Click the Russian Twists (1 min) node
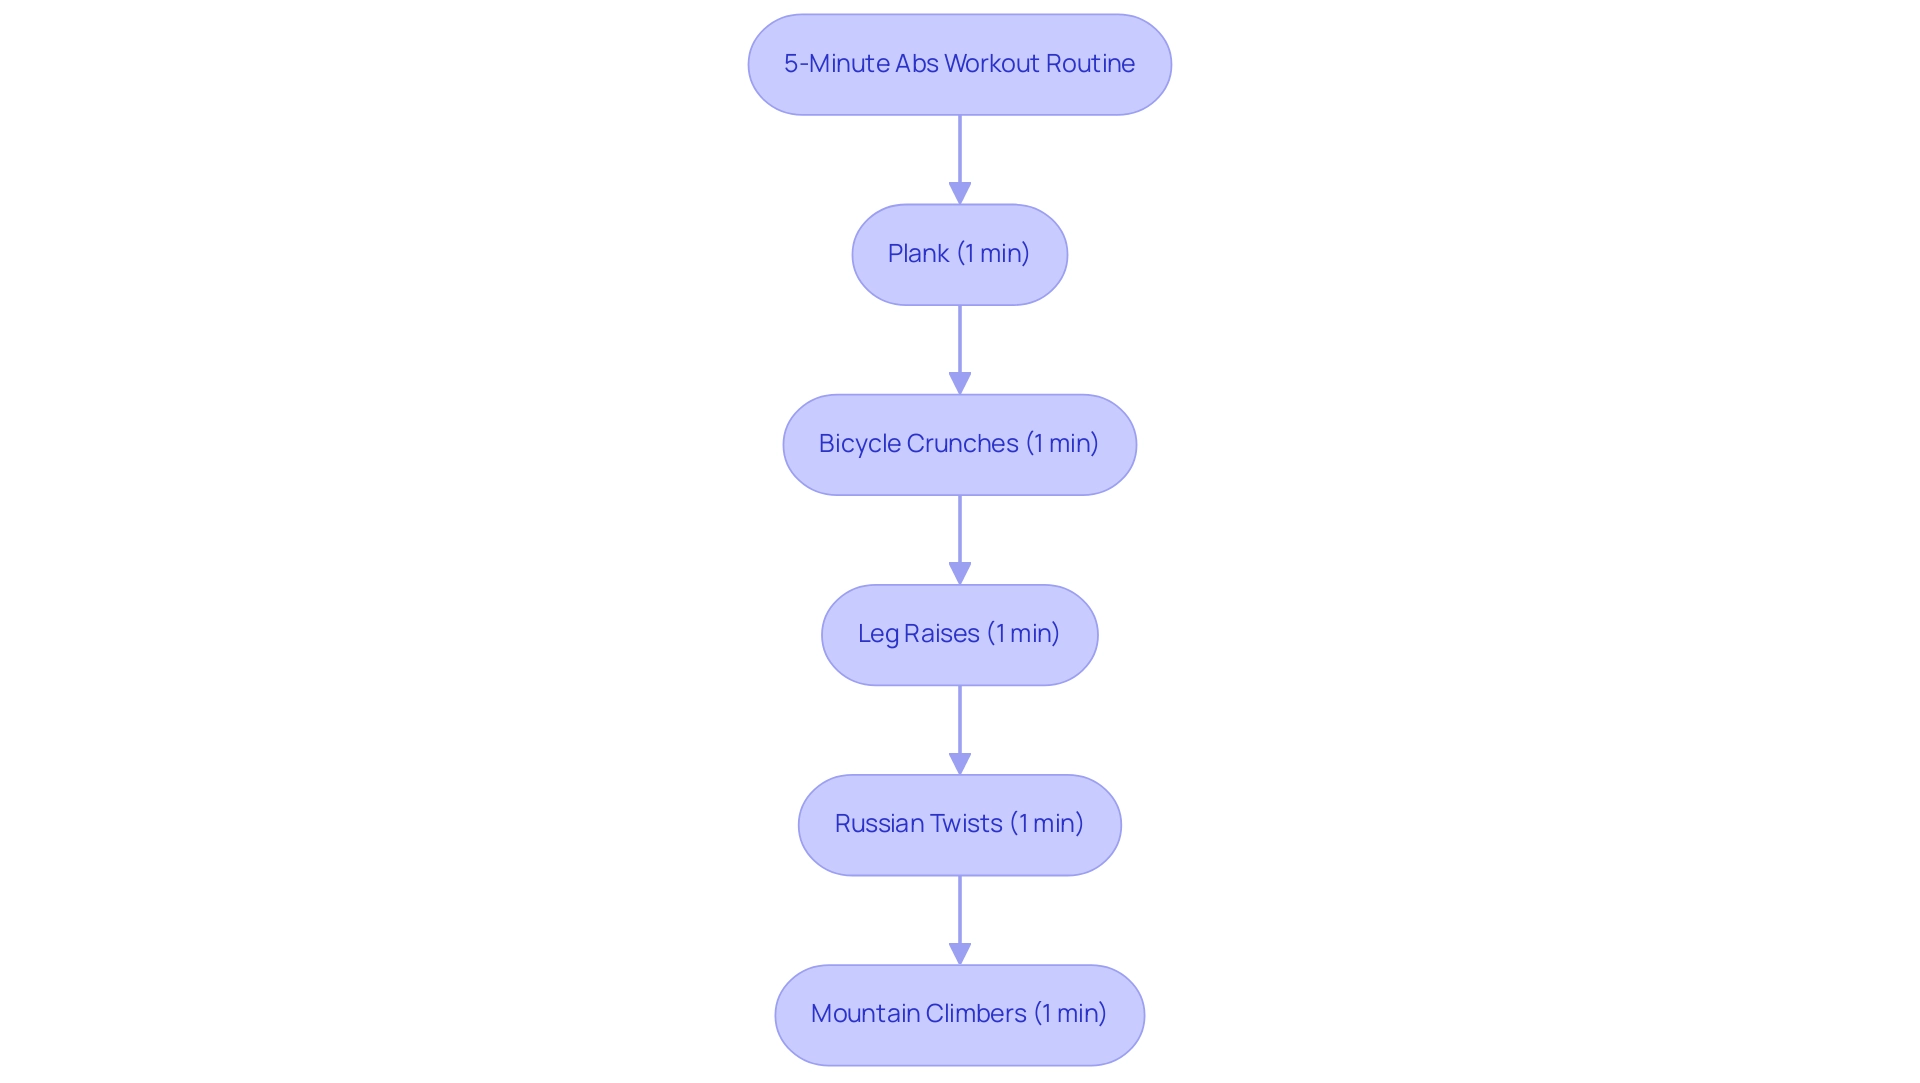The height and width of the screenshot is (1083, 1920). click(959, 822)
